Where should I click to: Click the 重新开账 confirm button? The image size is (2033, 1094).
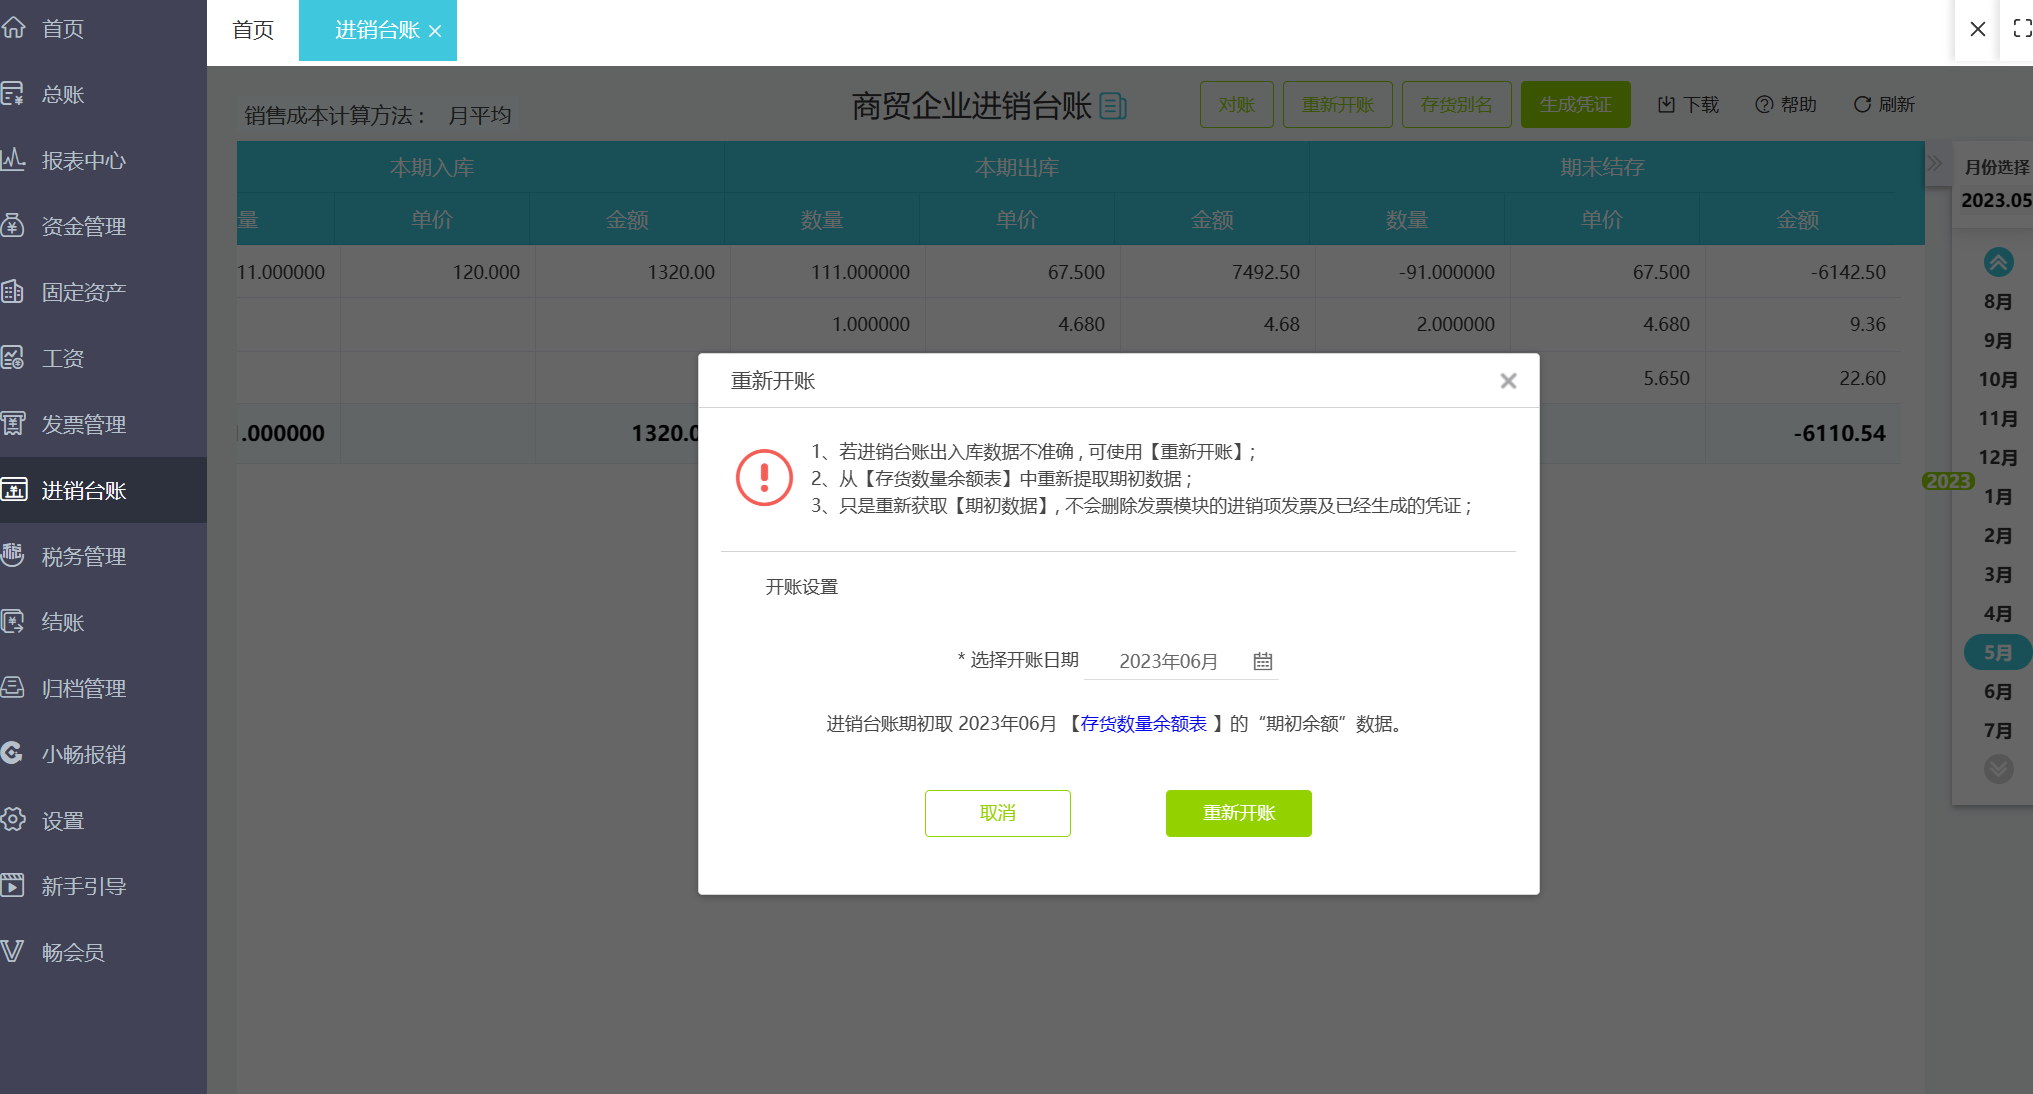pyautogui.click(x=1238, y=811)
